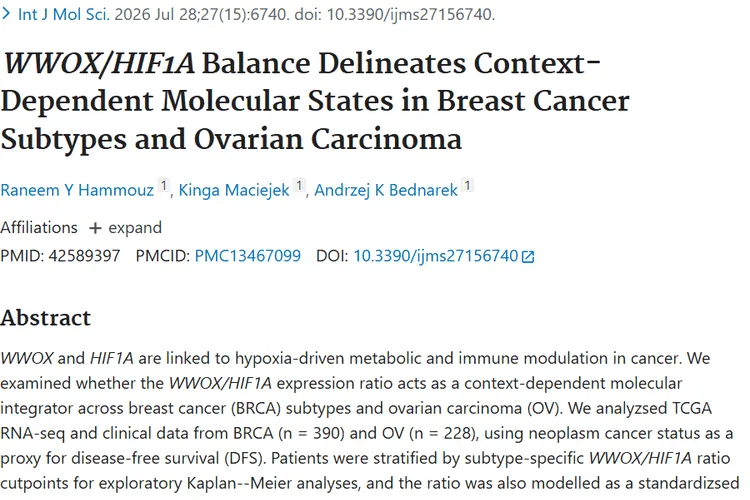
Task: Click the external-link icon after the DOI
Action: click(528, 257)
